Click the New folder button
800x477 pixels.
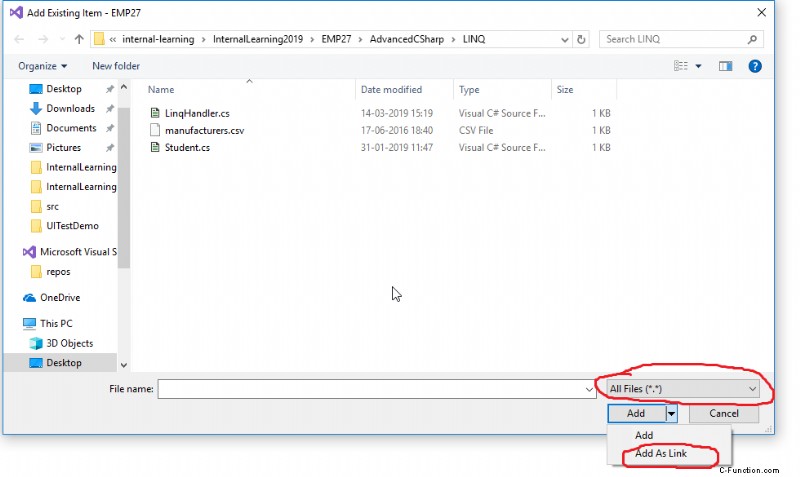point(116,66)
